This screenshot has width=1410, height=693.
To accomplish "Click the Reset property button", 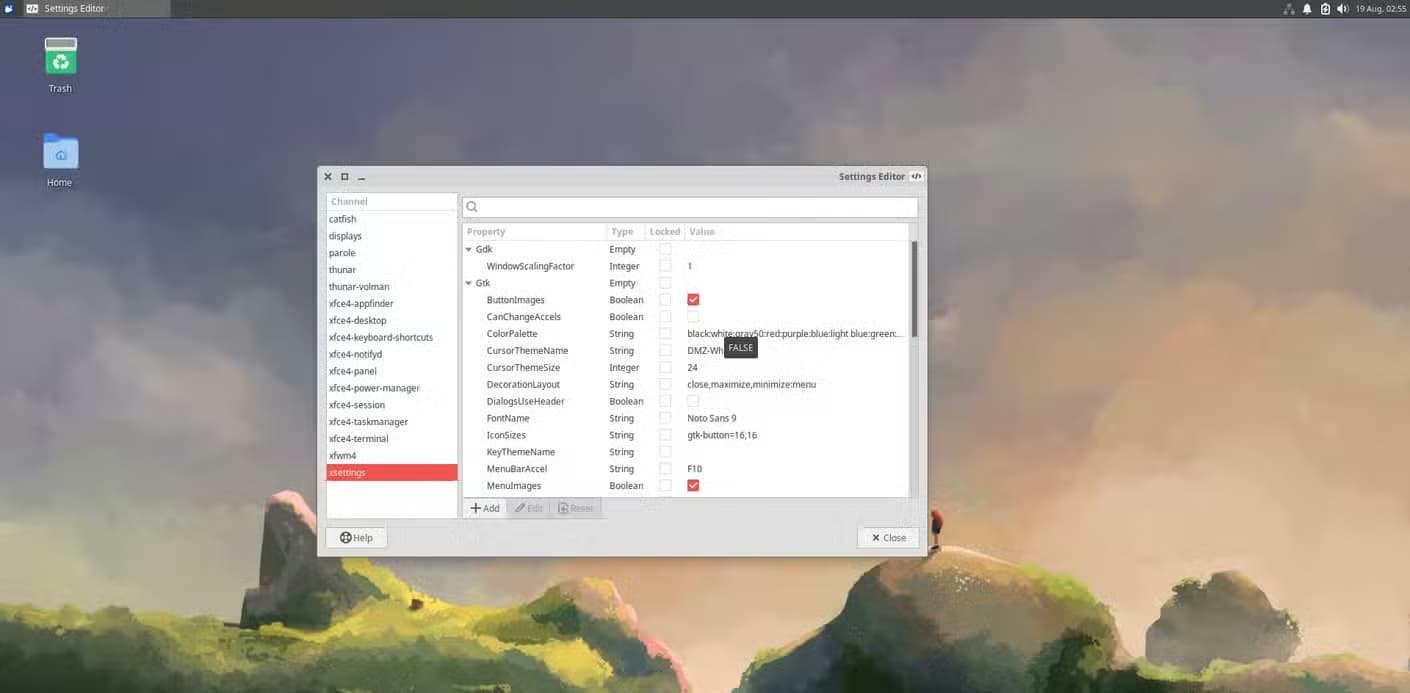I will pyautogui.click(x=575, y=508).
